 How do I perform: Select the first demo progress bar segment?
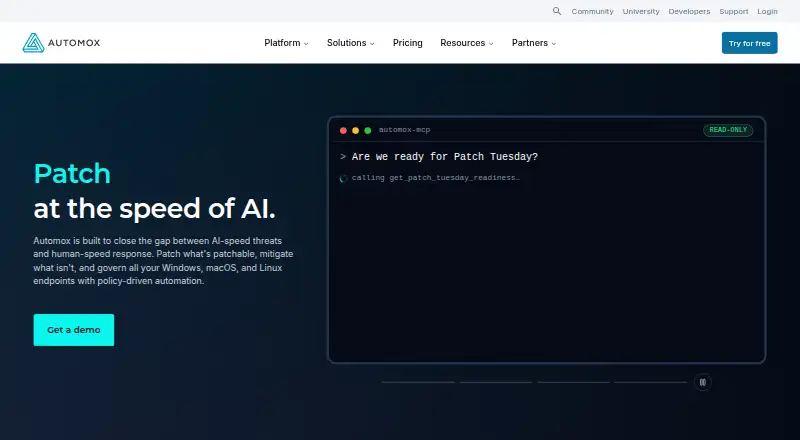(x=418, y=382)
